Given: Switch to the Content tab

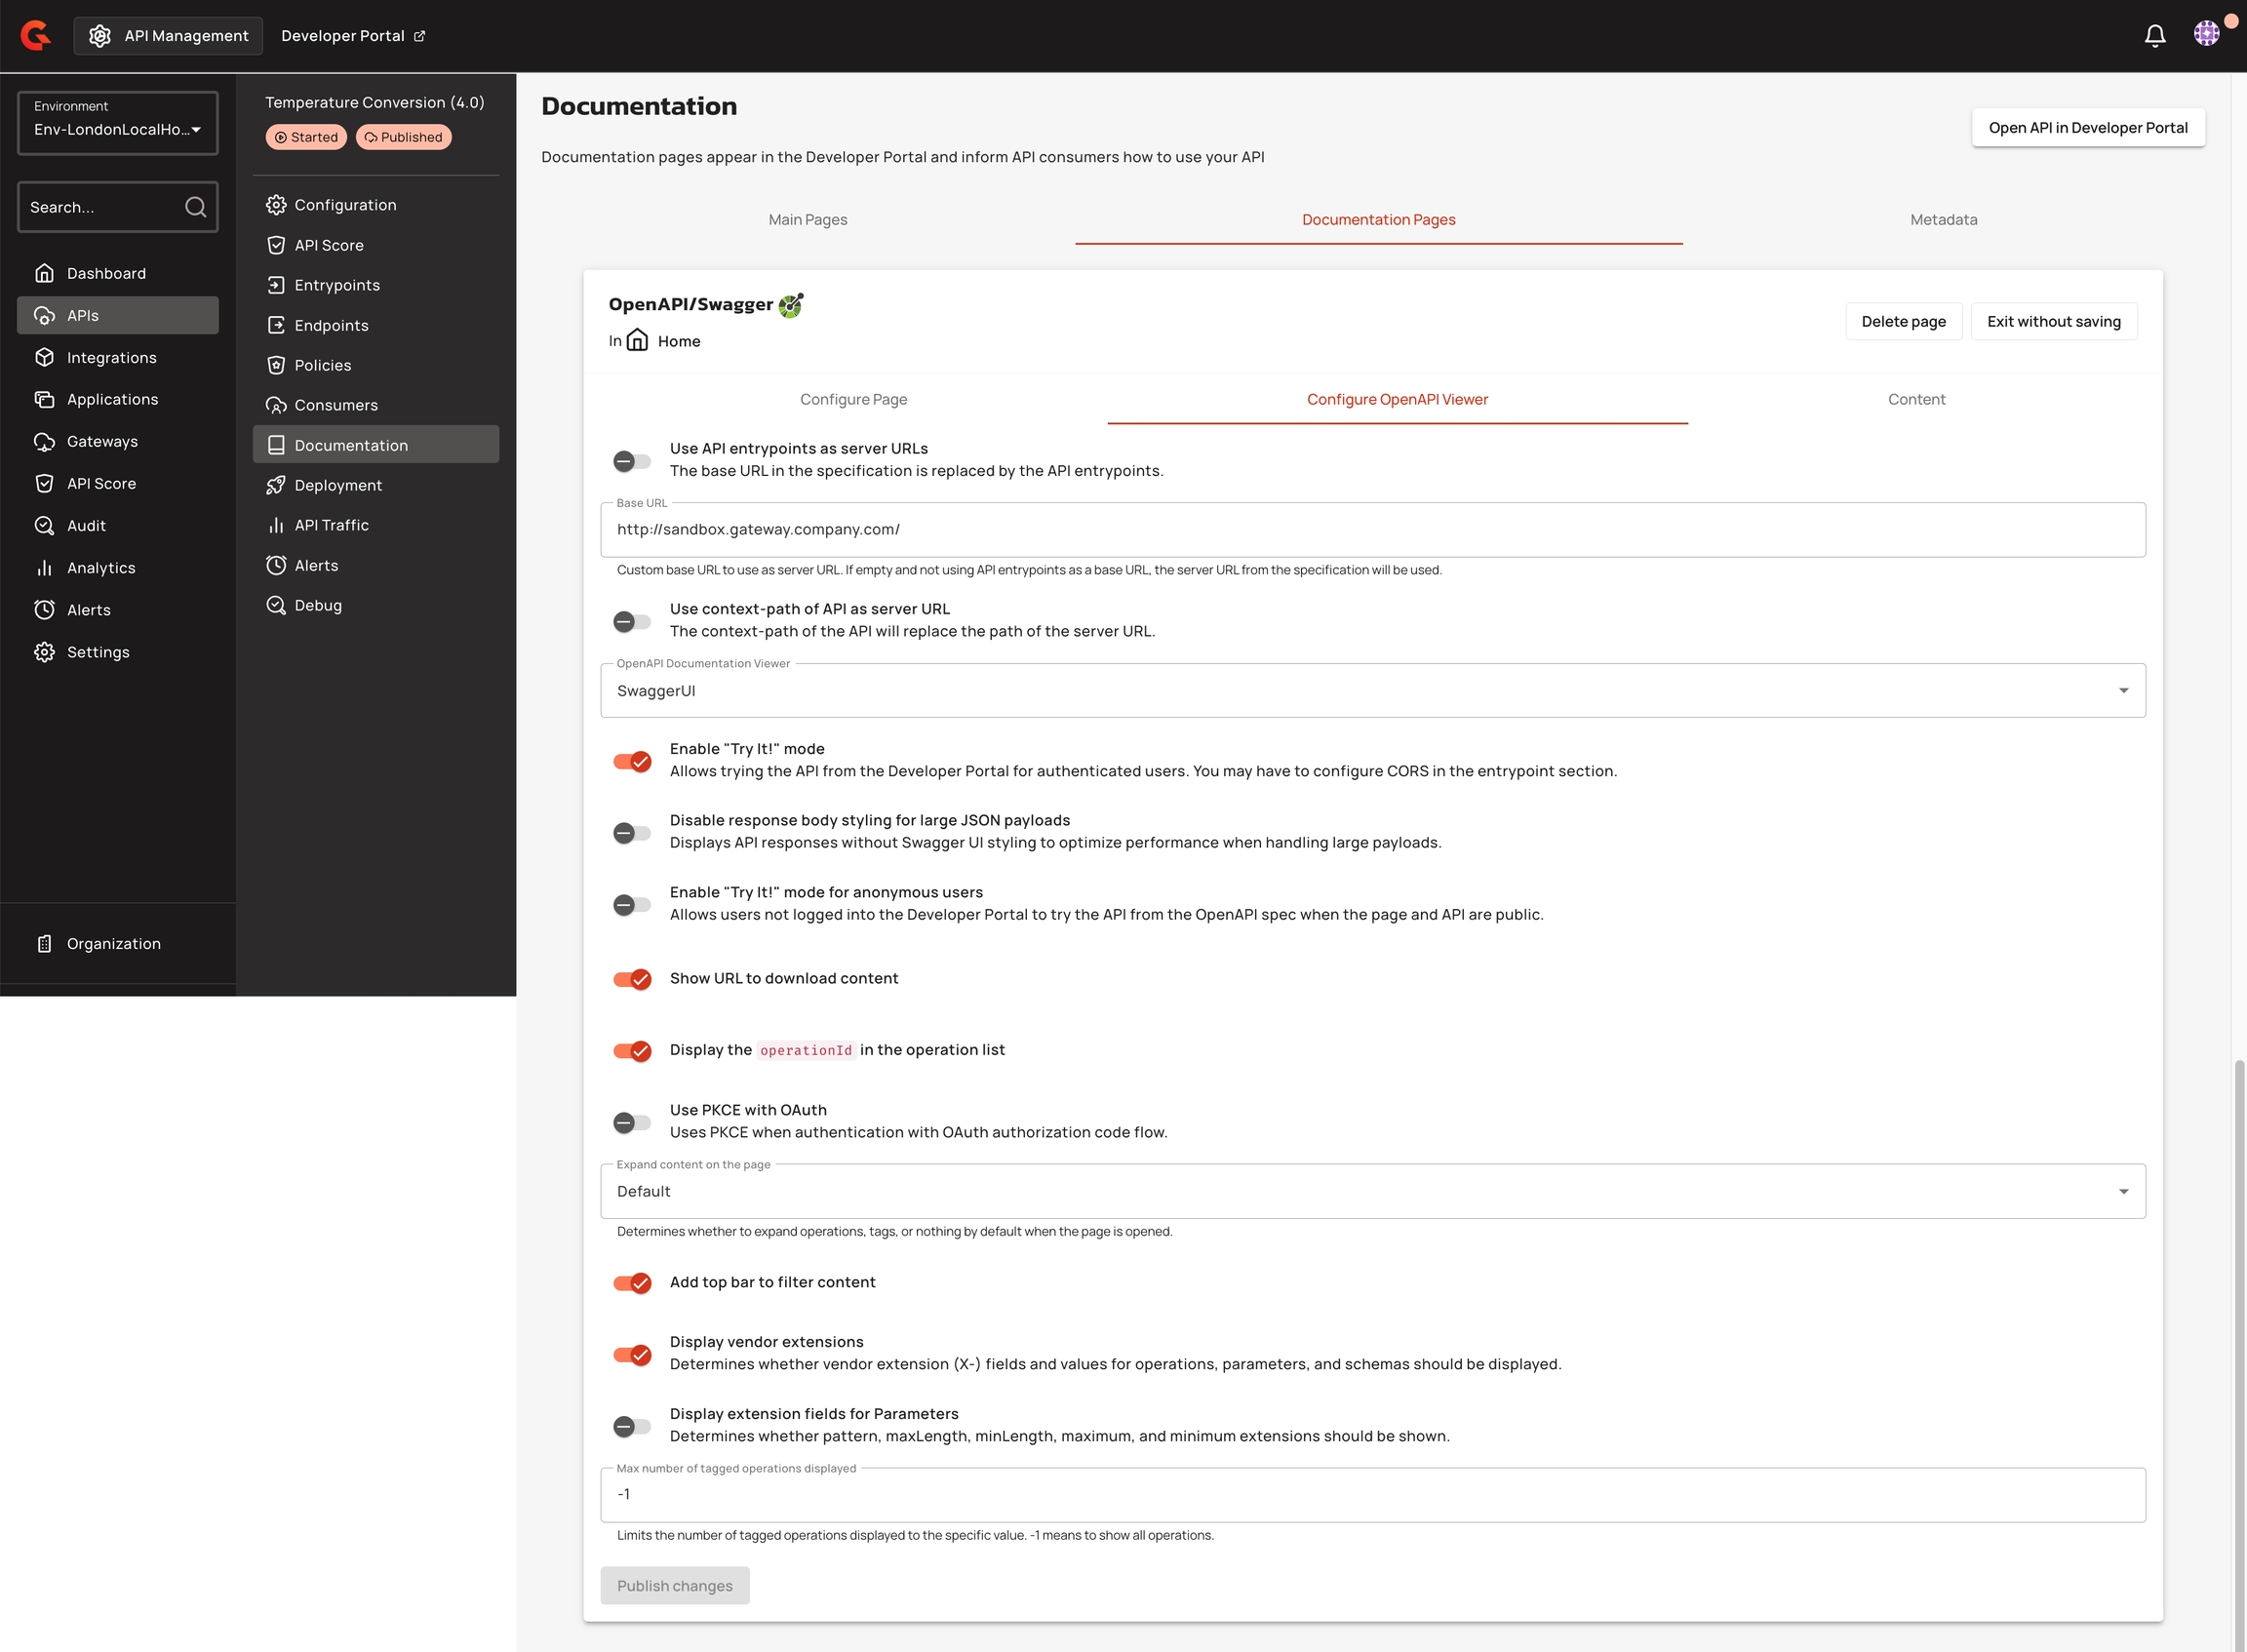Looking at the screenshot, I should [x=1916, y=398].
